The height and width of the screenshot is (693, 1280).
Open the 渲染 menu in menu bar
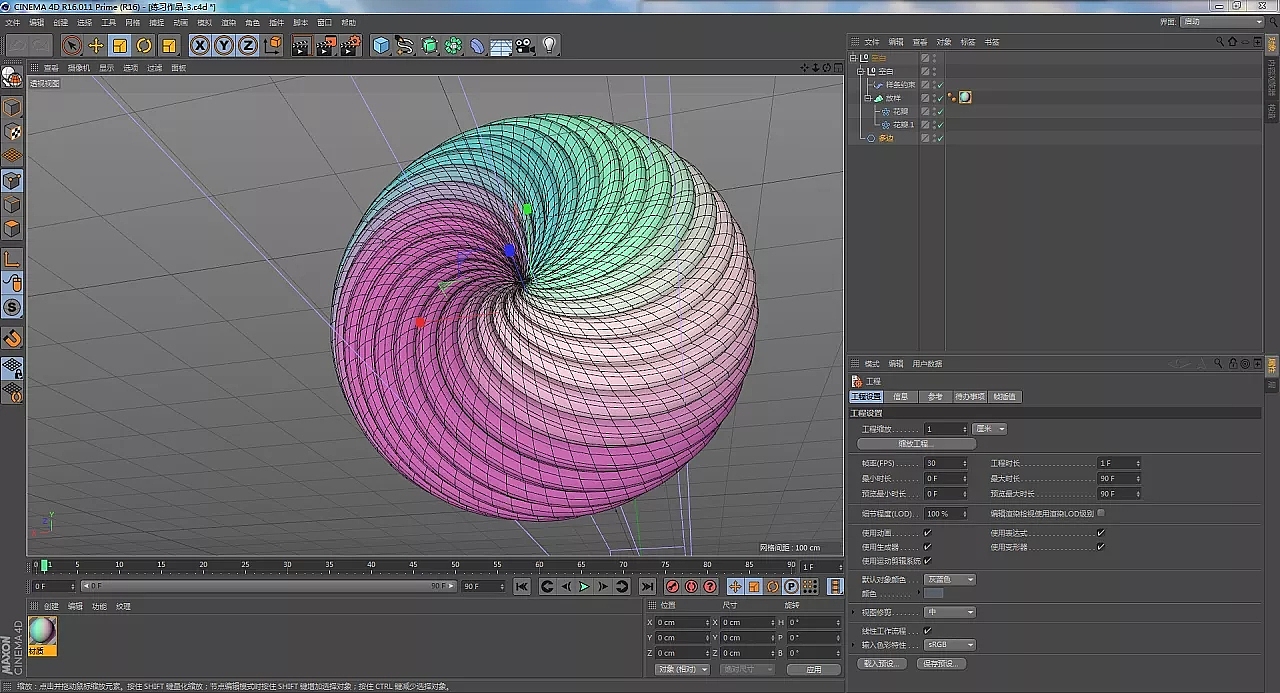229,22
